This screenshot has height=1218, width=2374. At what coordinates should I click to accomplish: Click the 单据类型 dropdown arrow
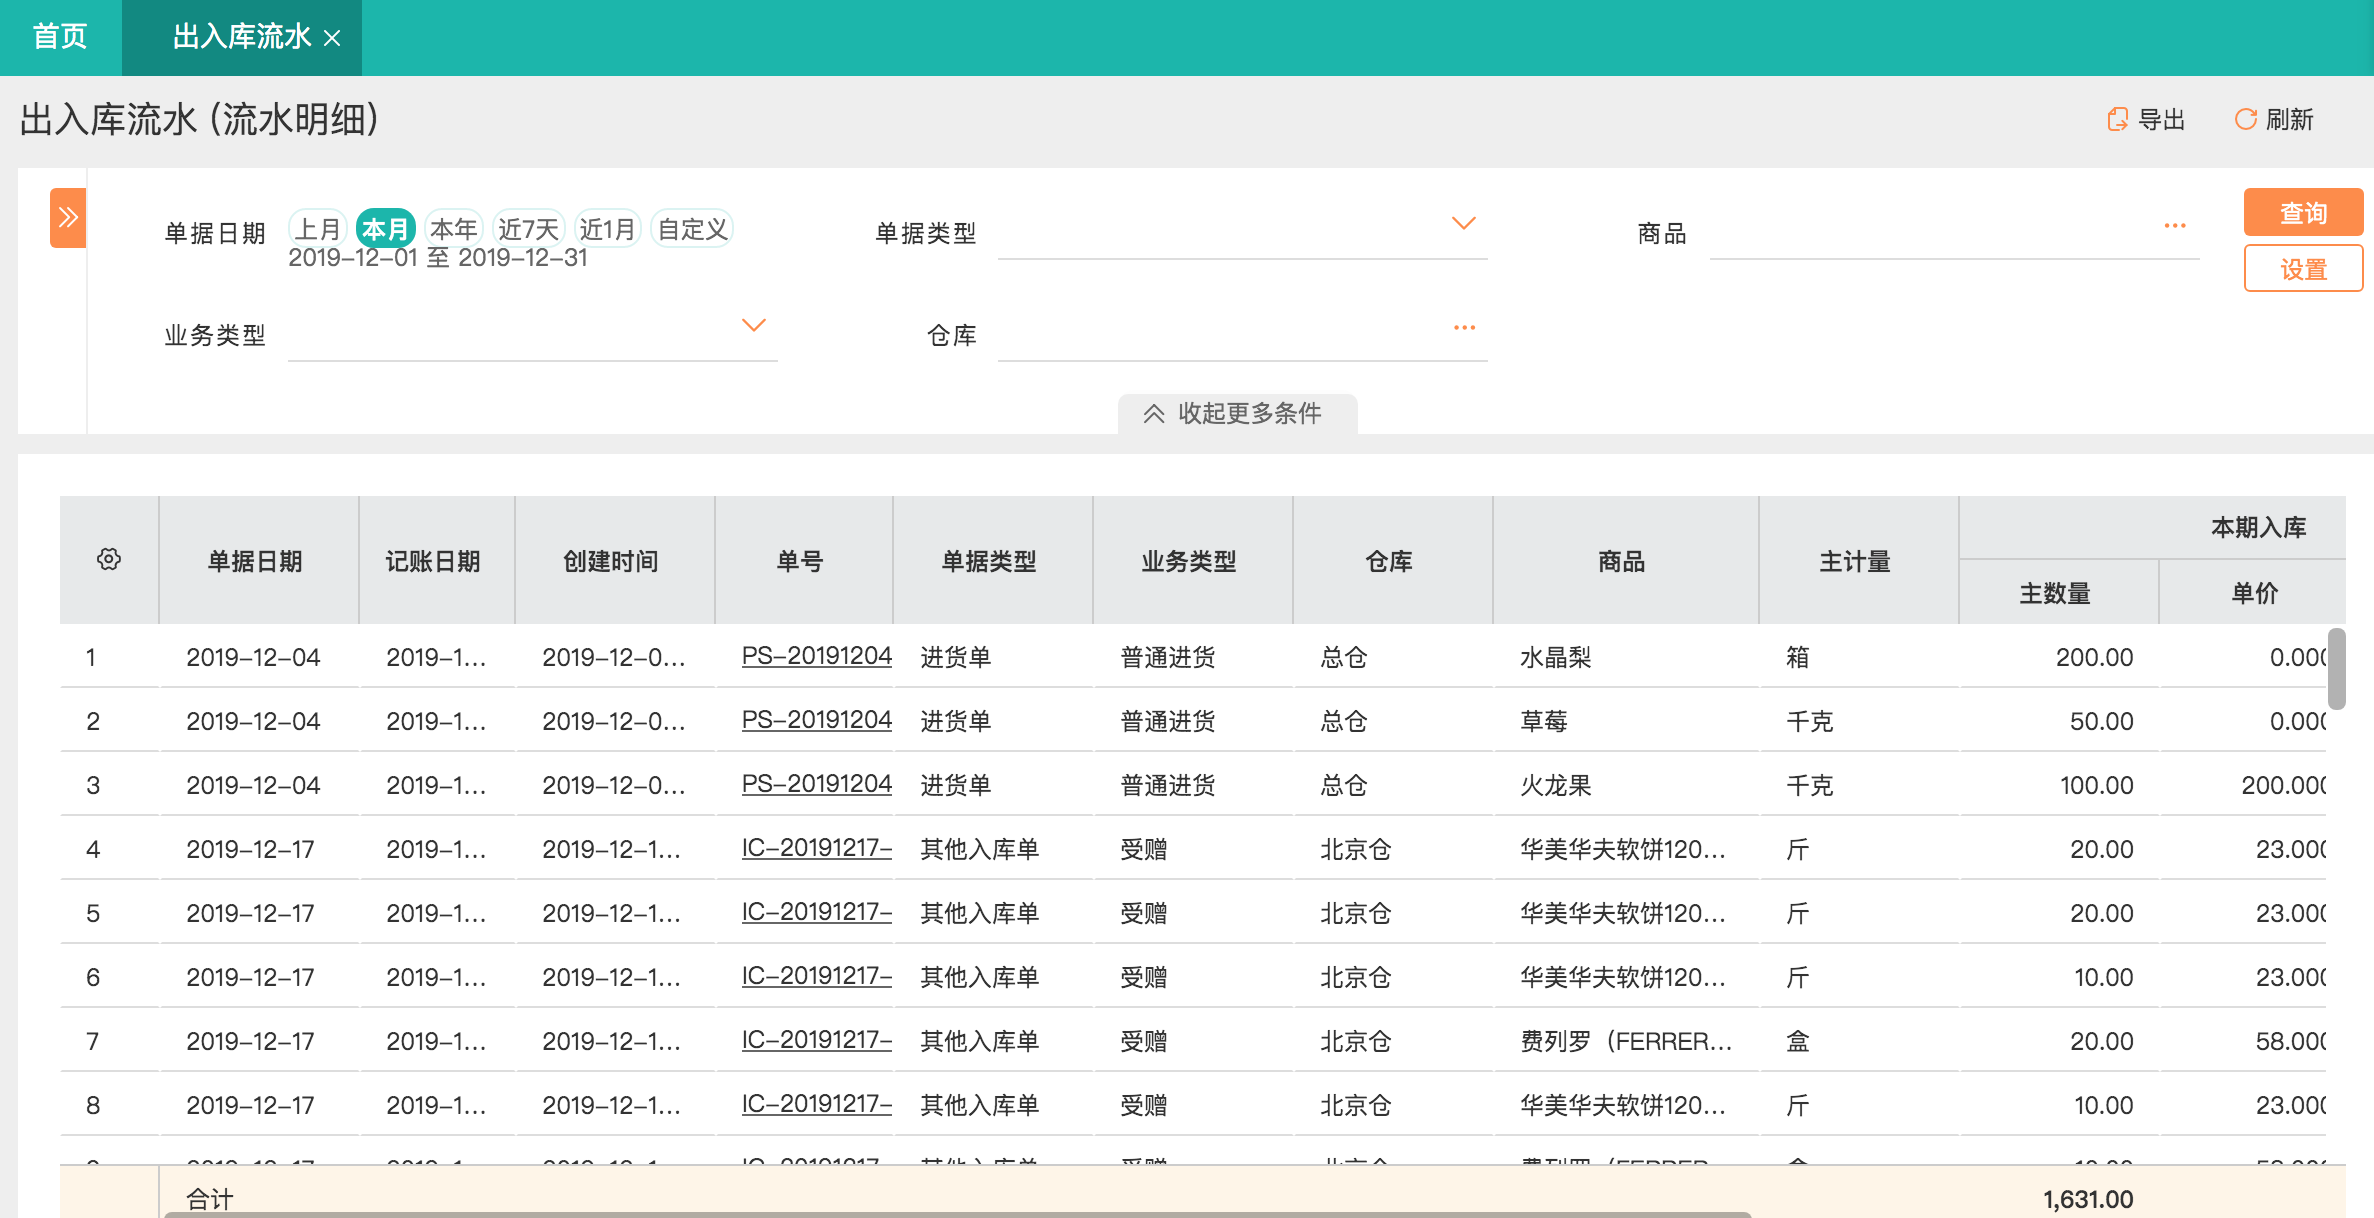[x=1464, y=228]
